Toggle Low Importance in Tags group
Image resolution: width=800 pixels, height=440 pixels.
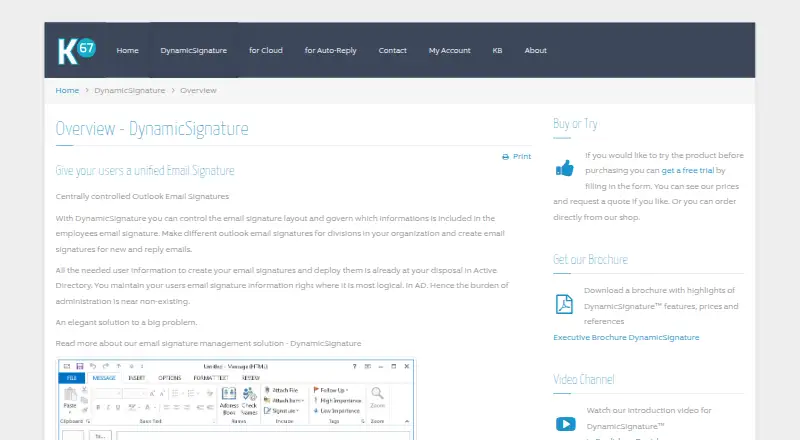click(337, 411)
